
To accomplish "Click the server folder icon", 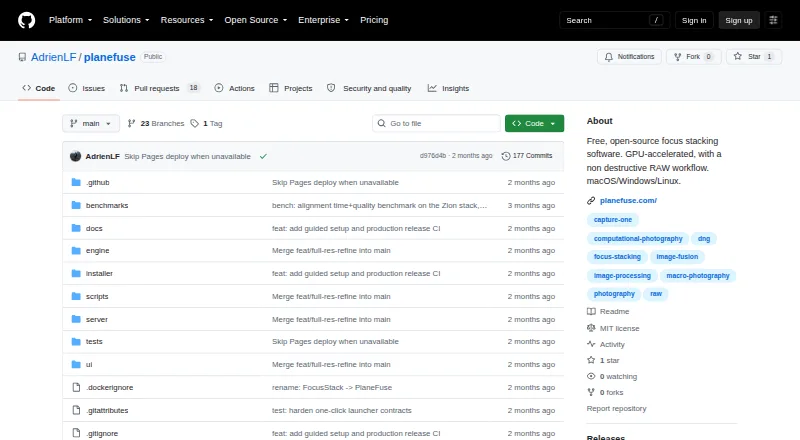I will click(76, 319).
